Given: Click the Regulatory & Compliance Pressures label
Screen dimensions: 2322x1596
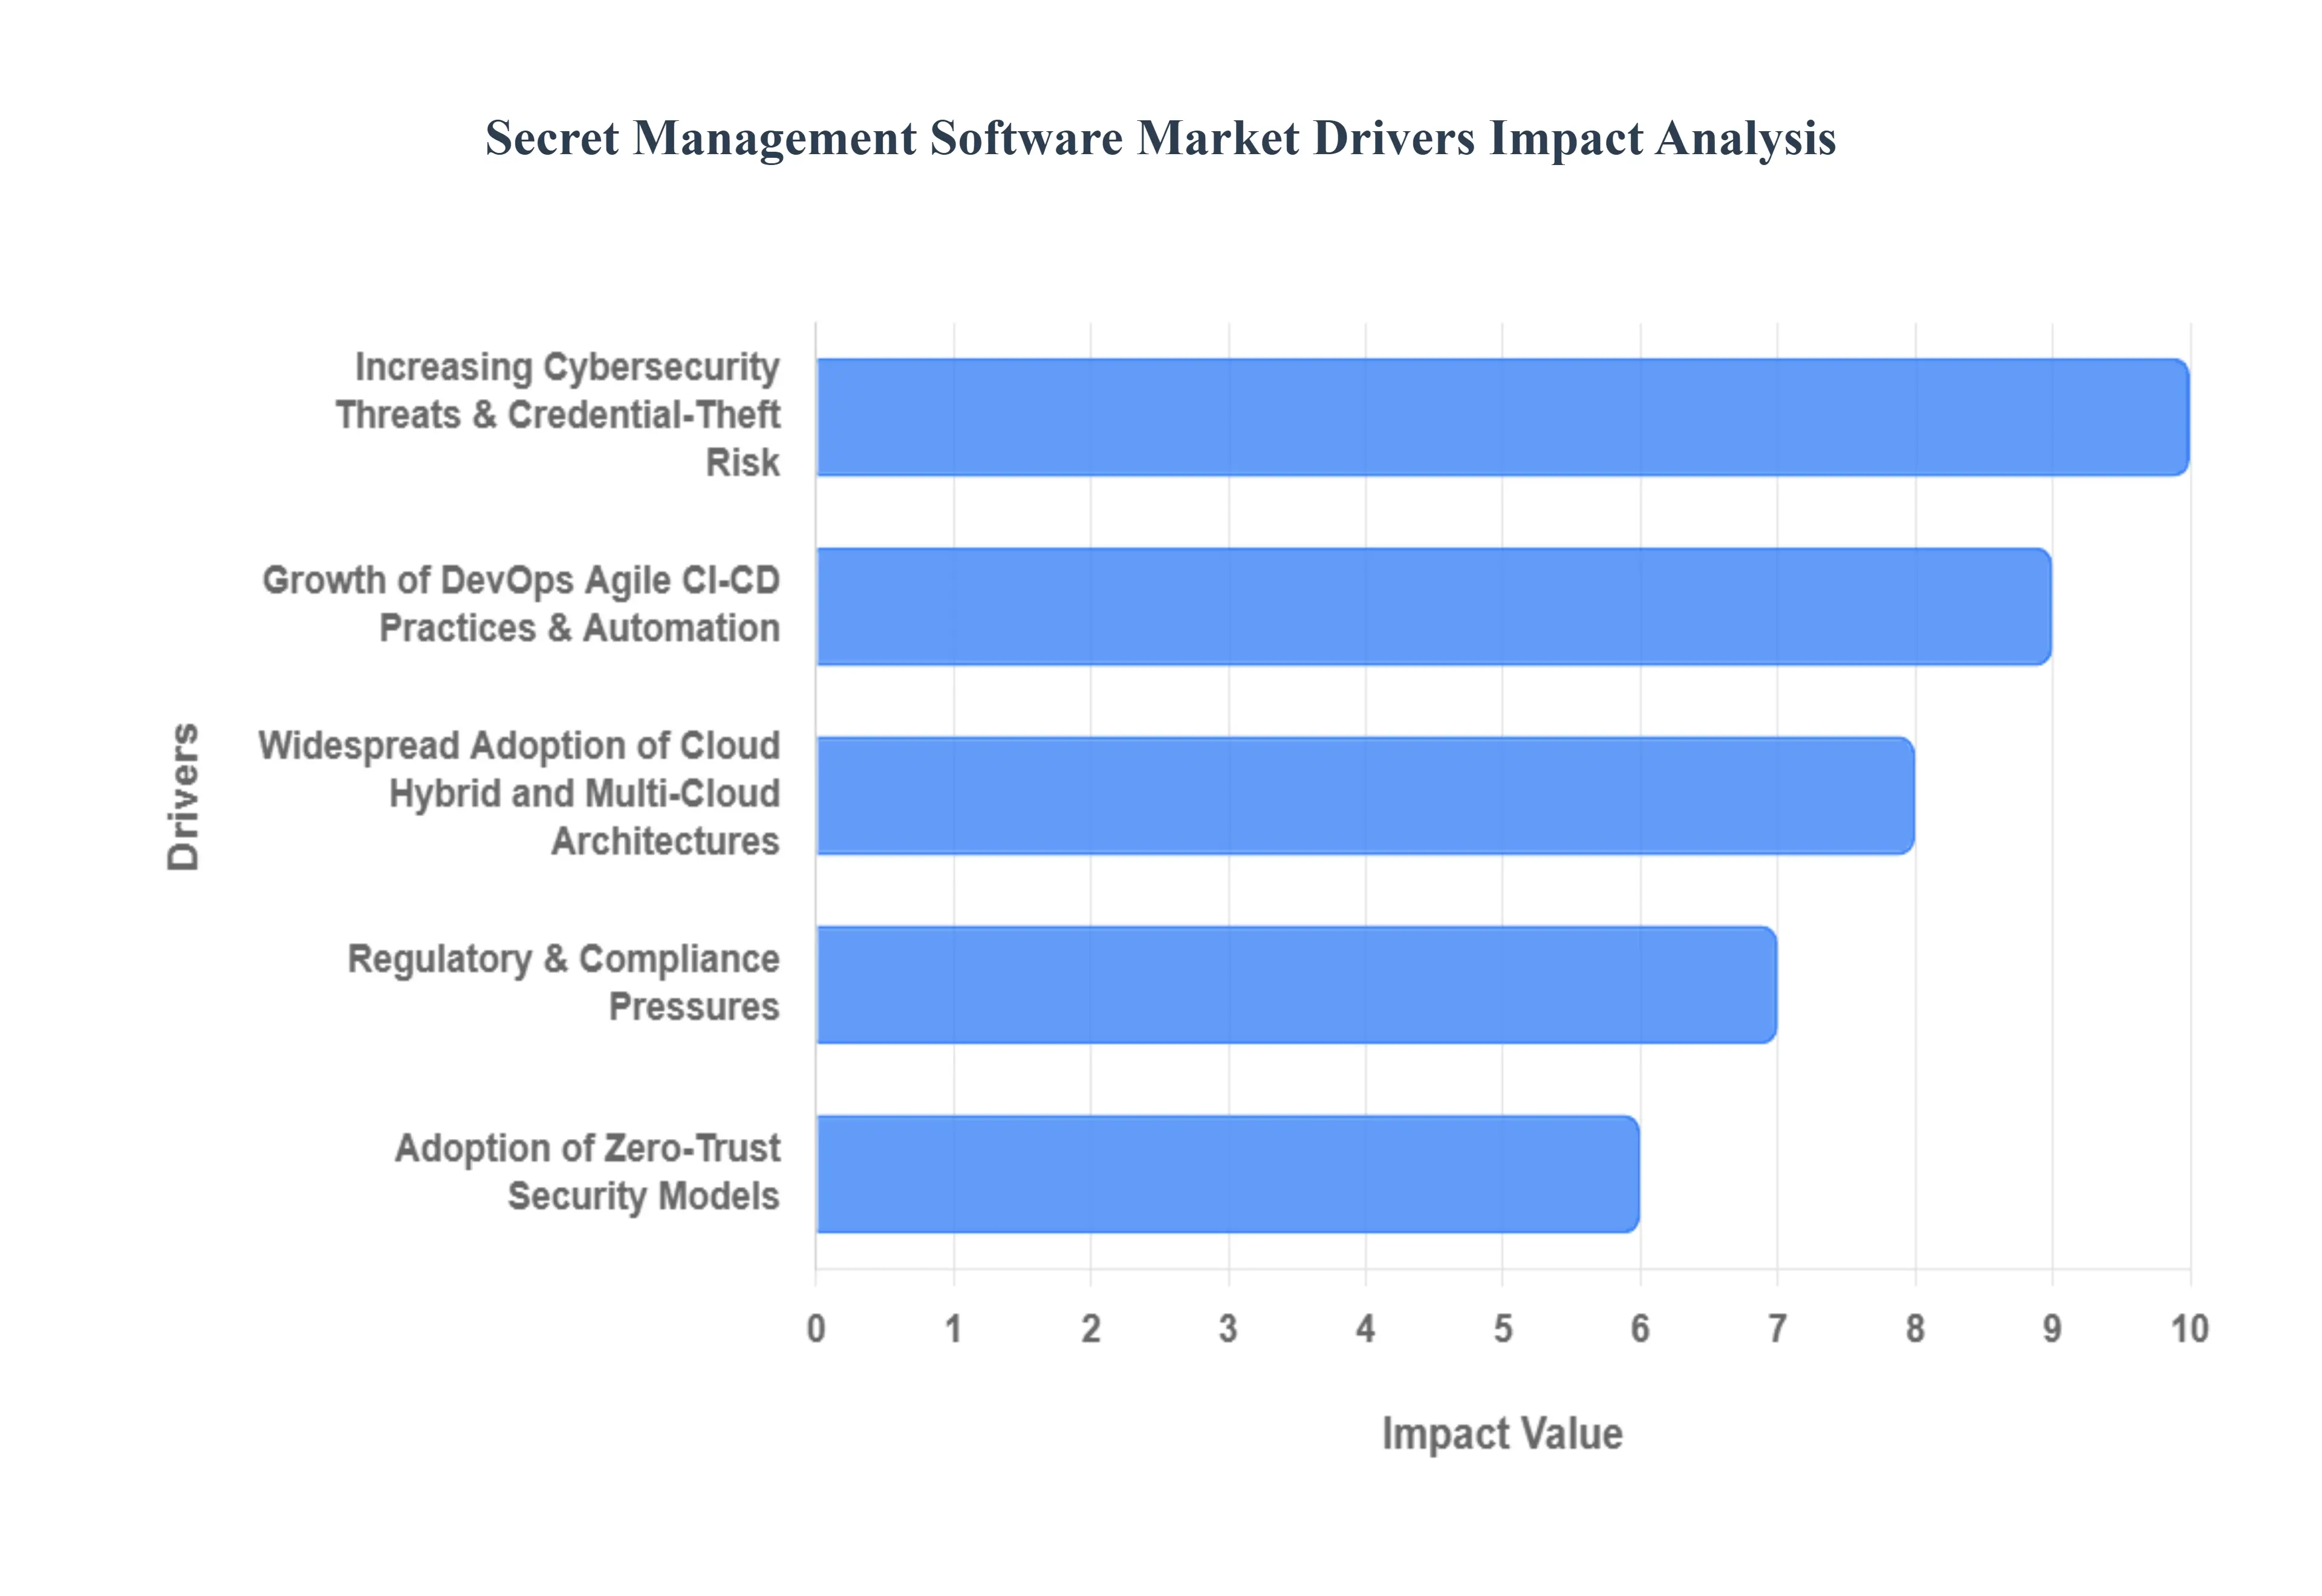Looking at the screenshot, I should point(563,982).
